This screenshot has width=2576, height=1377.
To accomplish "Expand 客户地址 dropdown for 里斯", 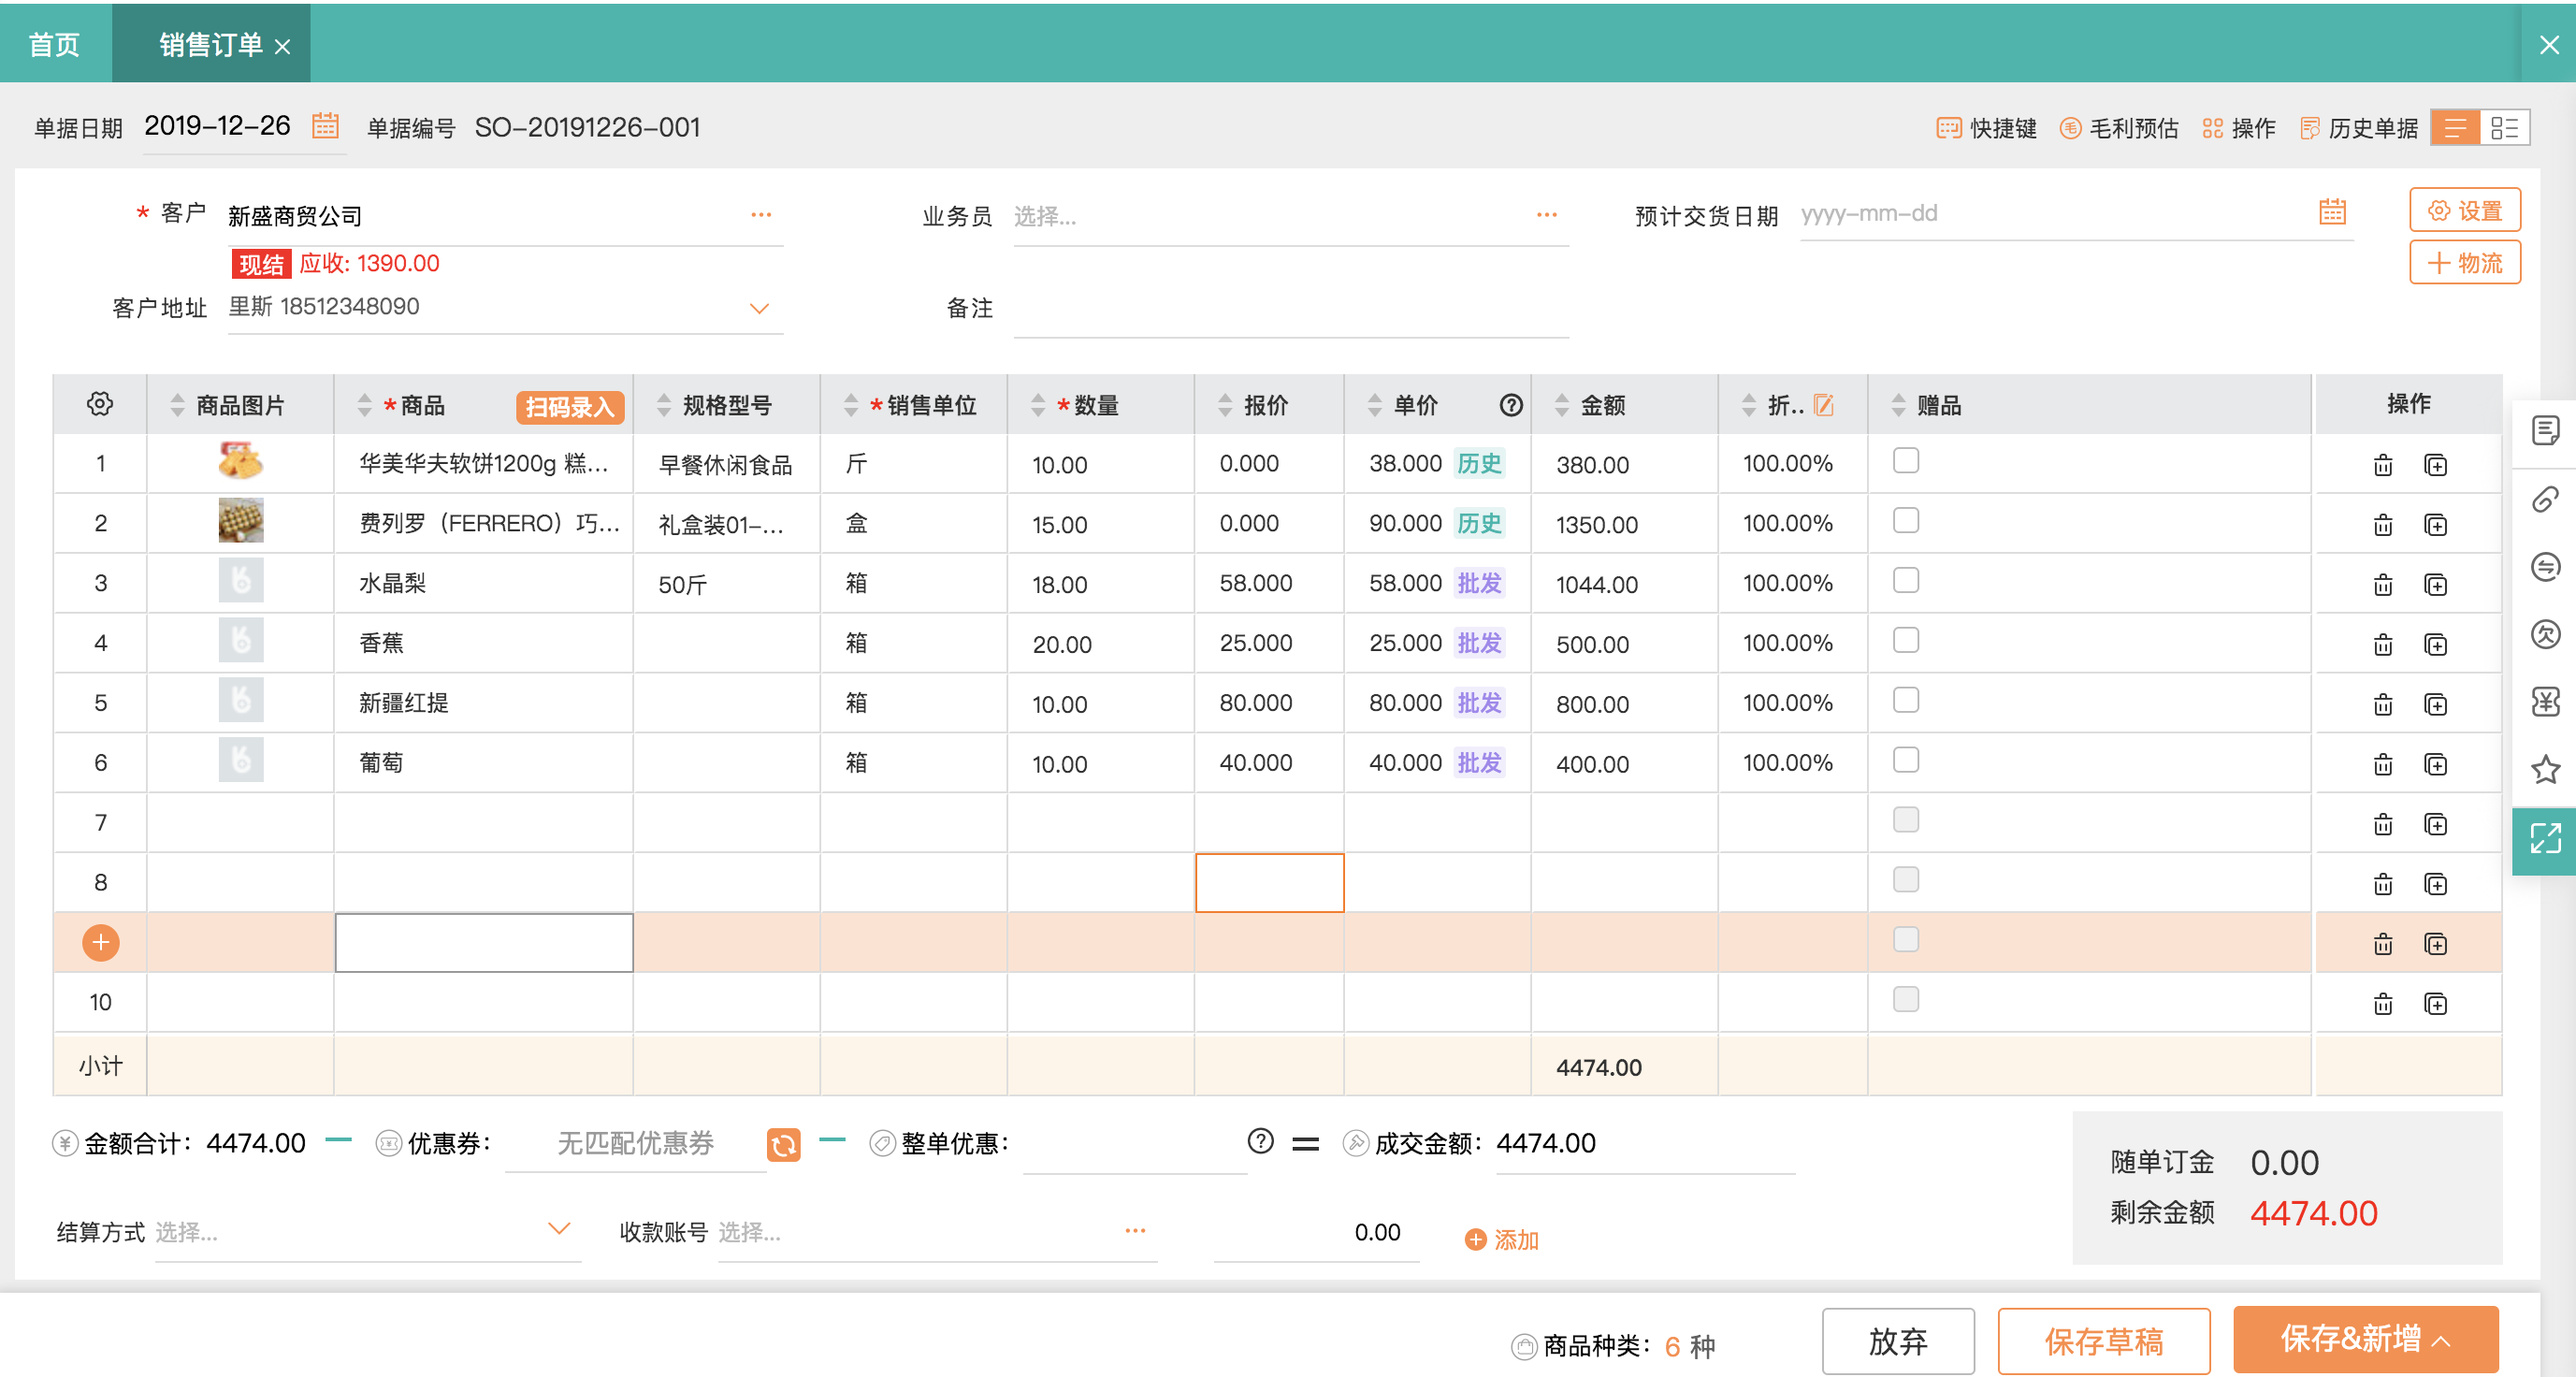I will point(761,309).
